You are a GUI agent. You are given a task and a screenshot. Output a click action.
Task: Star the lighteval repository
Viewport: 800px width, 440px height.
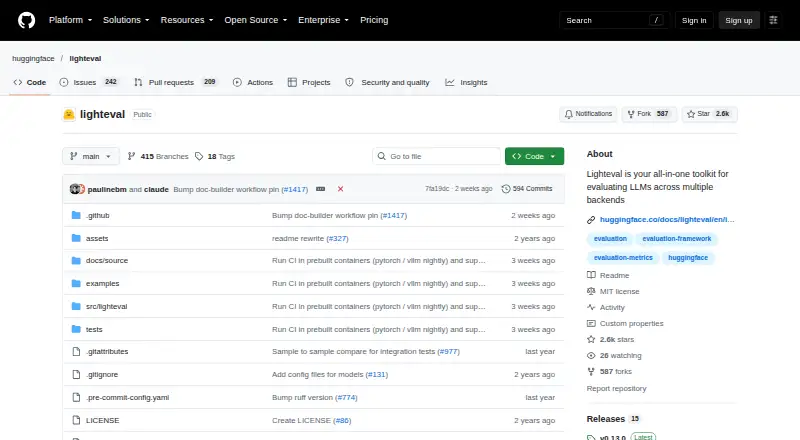click(x=709, y=114)
